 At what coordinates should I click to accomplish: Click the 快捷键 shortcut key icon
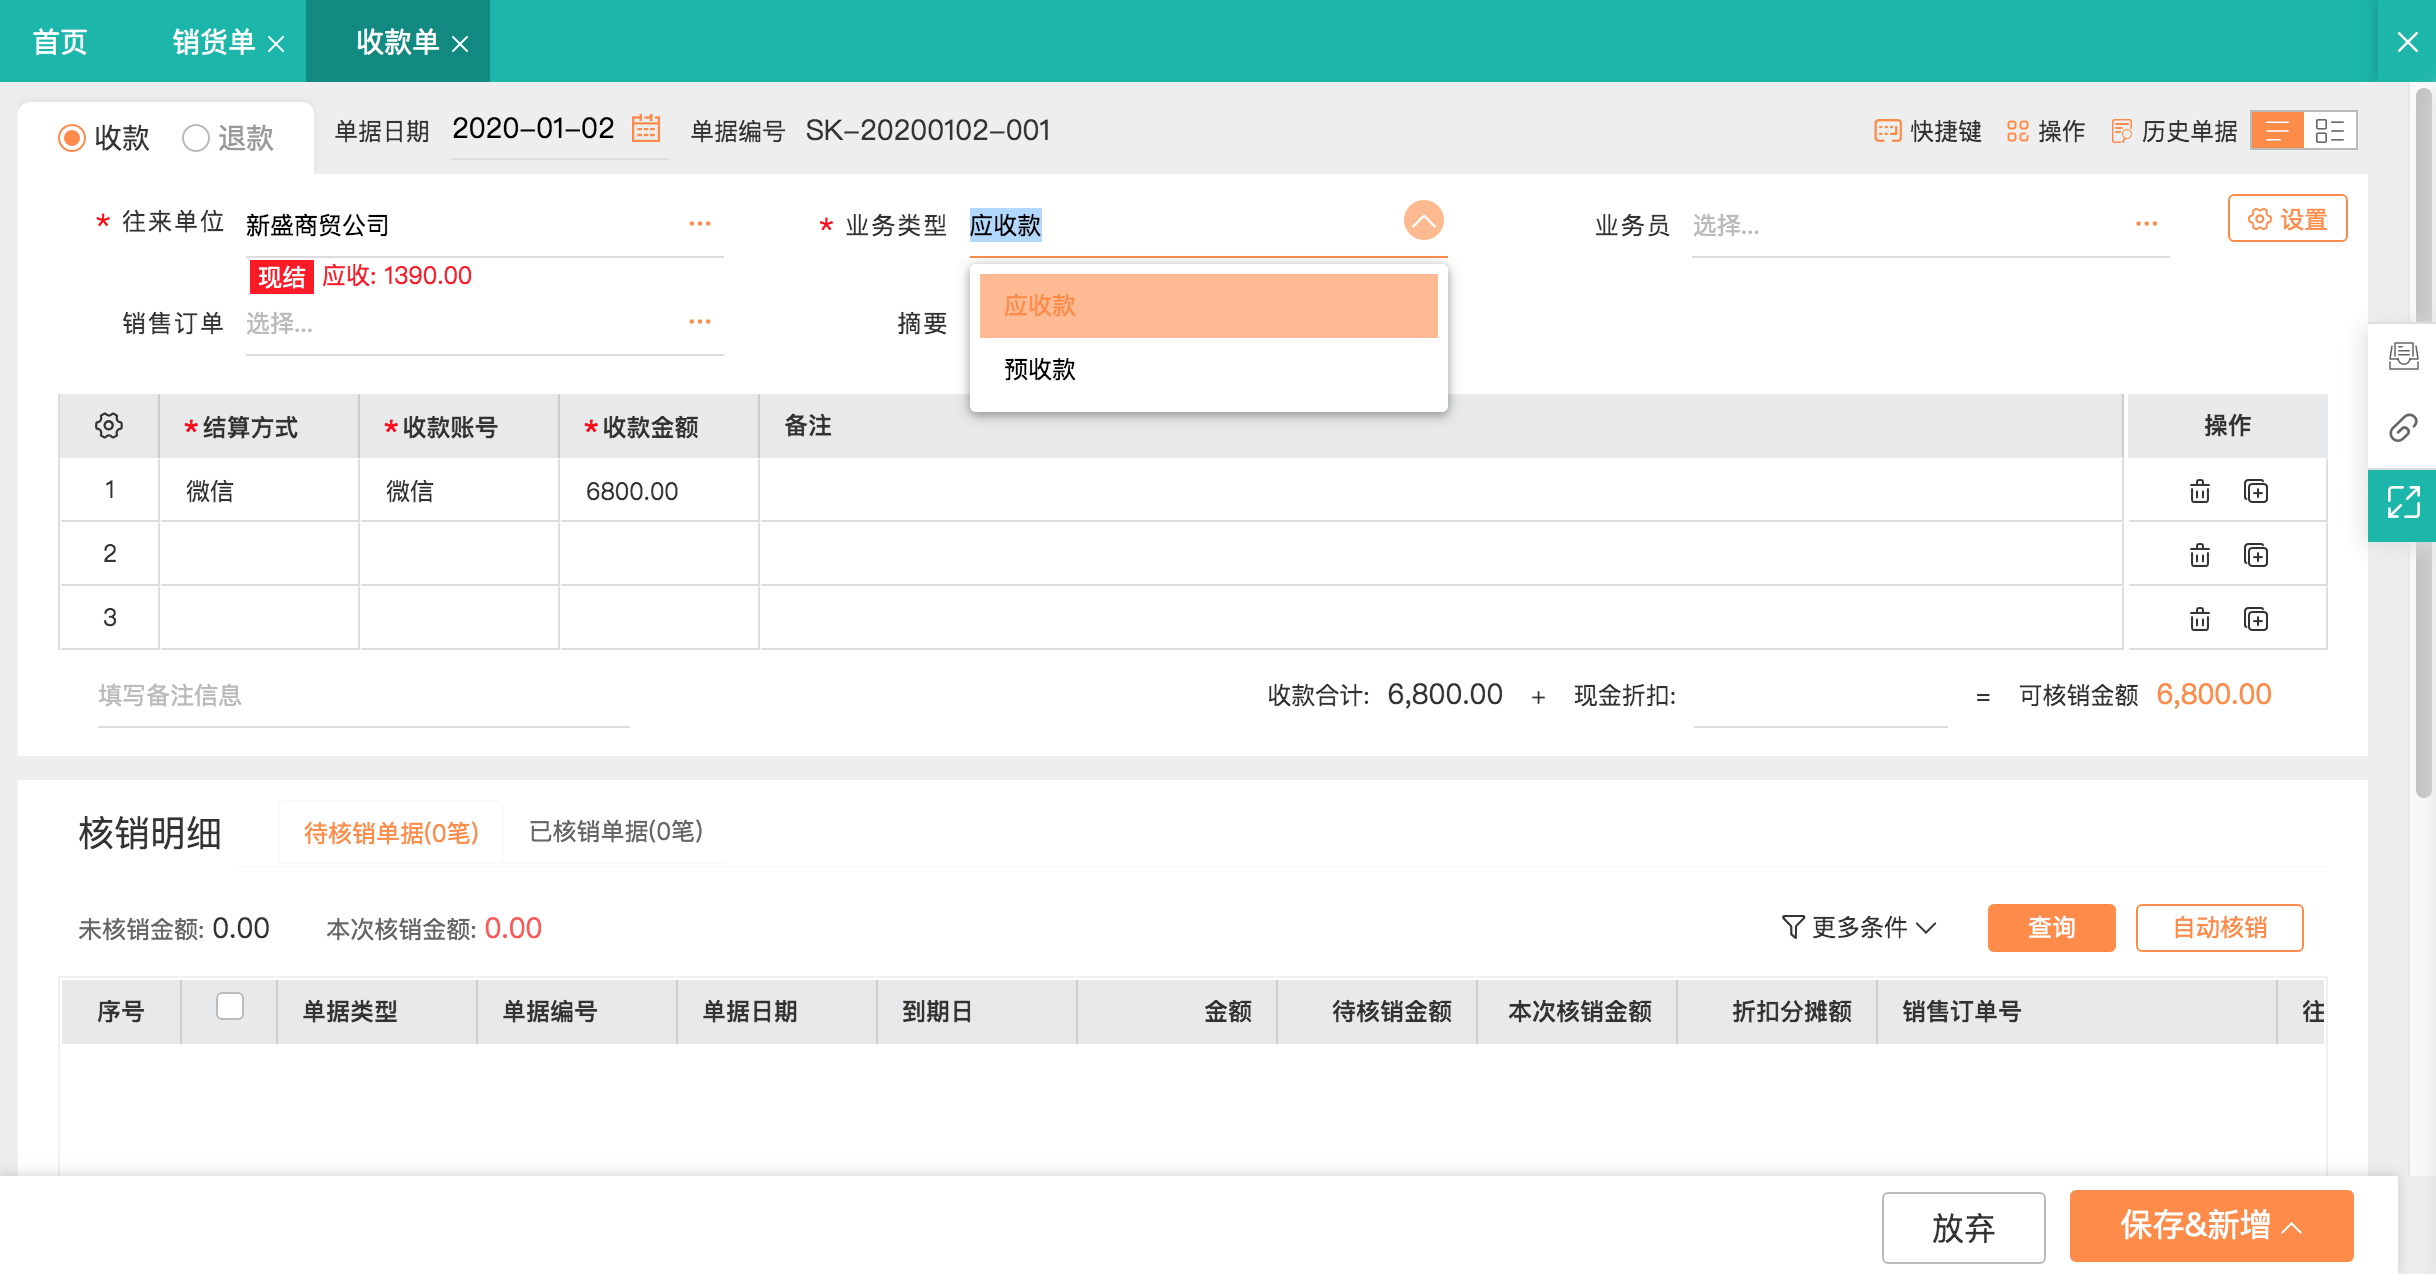pos(1888,132)
